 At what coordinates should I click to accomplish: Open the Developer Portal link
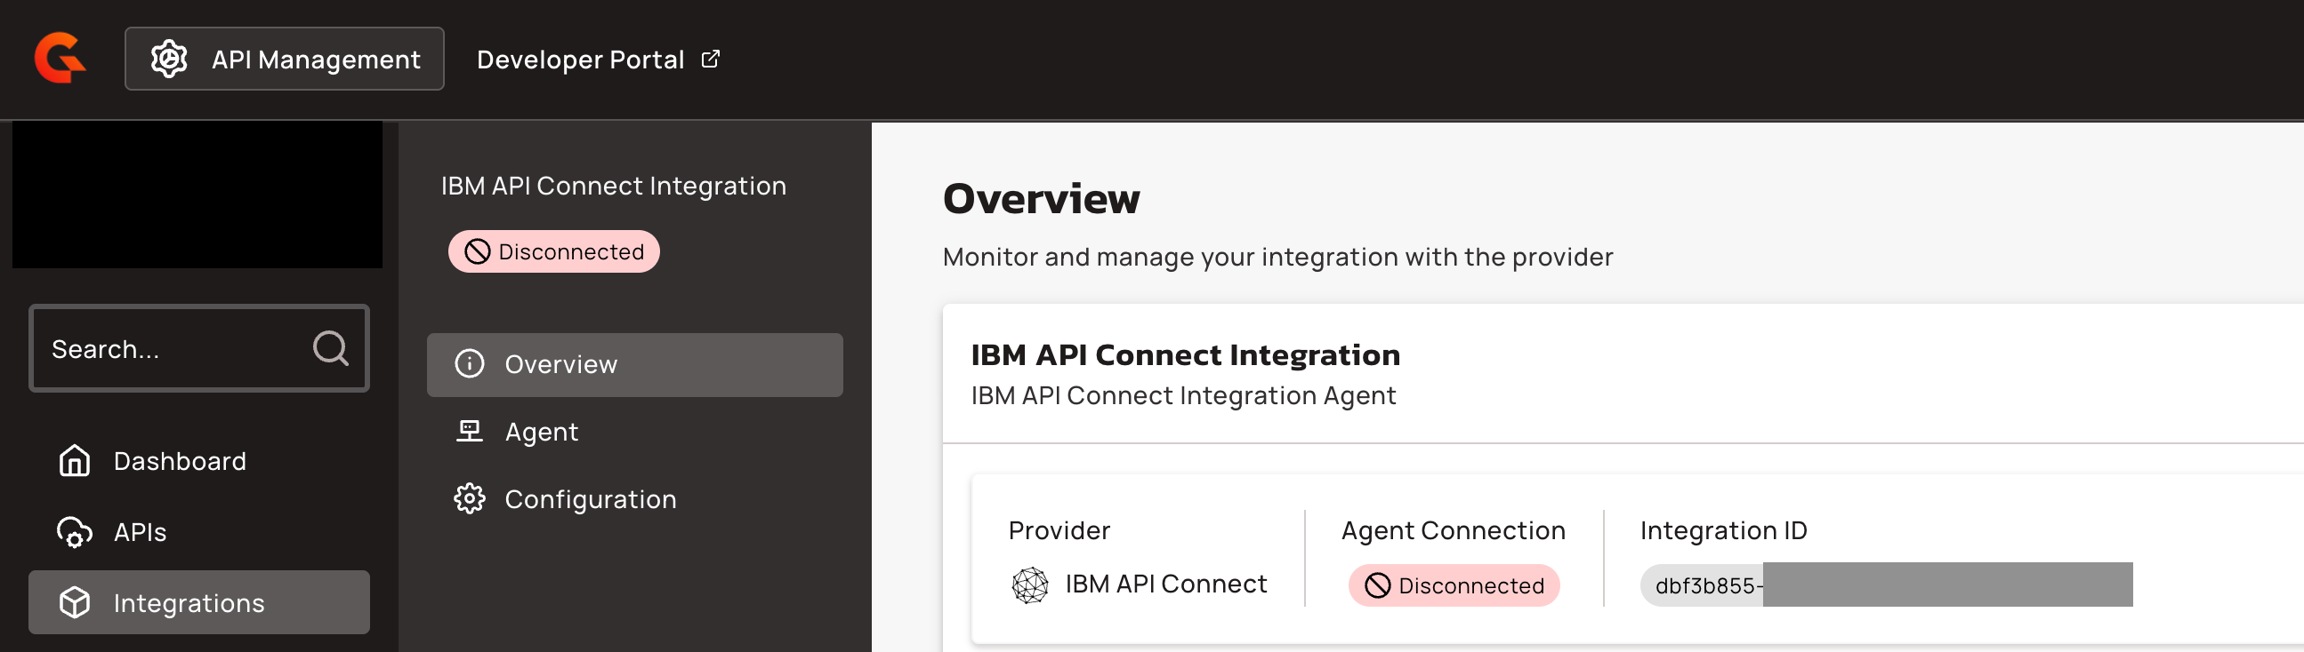581,59
